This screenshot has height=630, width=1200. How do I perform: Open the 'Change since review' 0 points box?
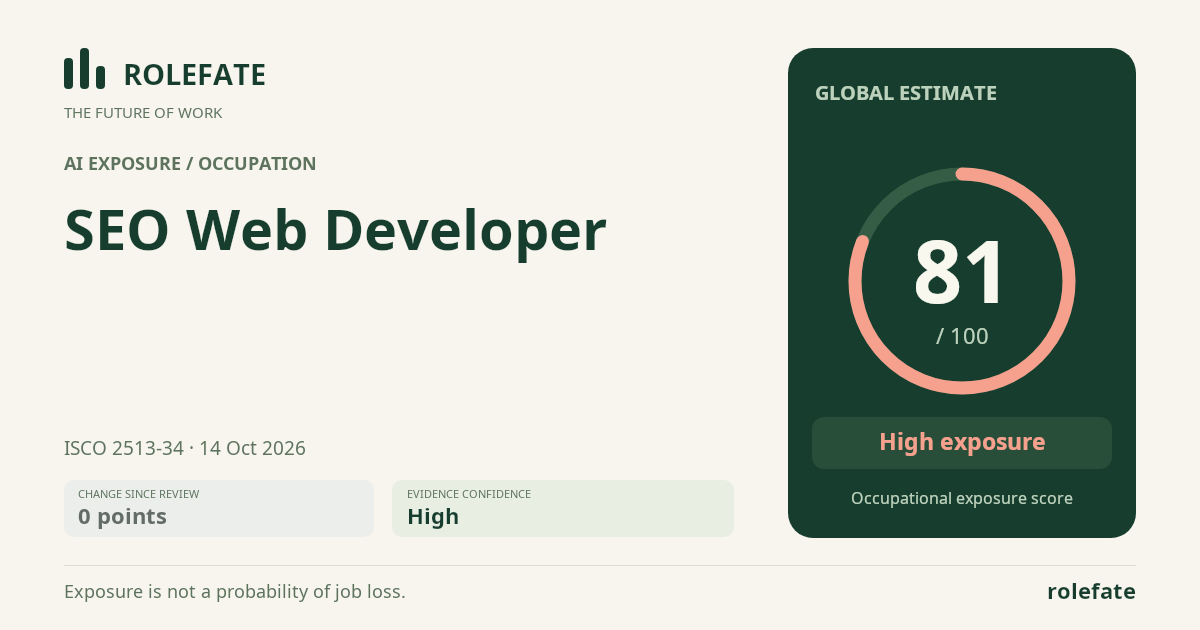219,508
